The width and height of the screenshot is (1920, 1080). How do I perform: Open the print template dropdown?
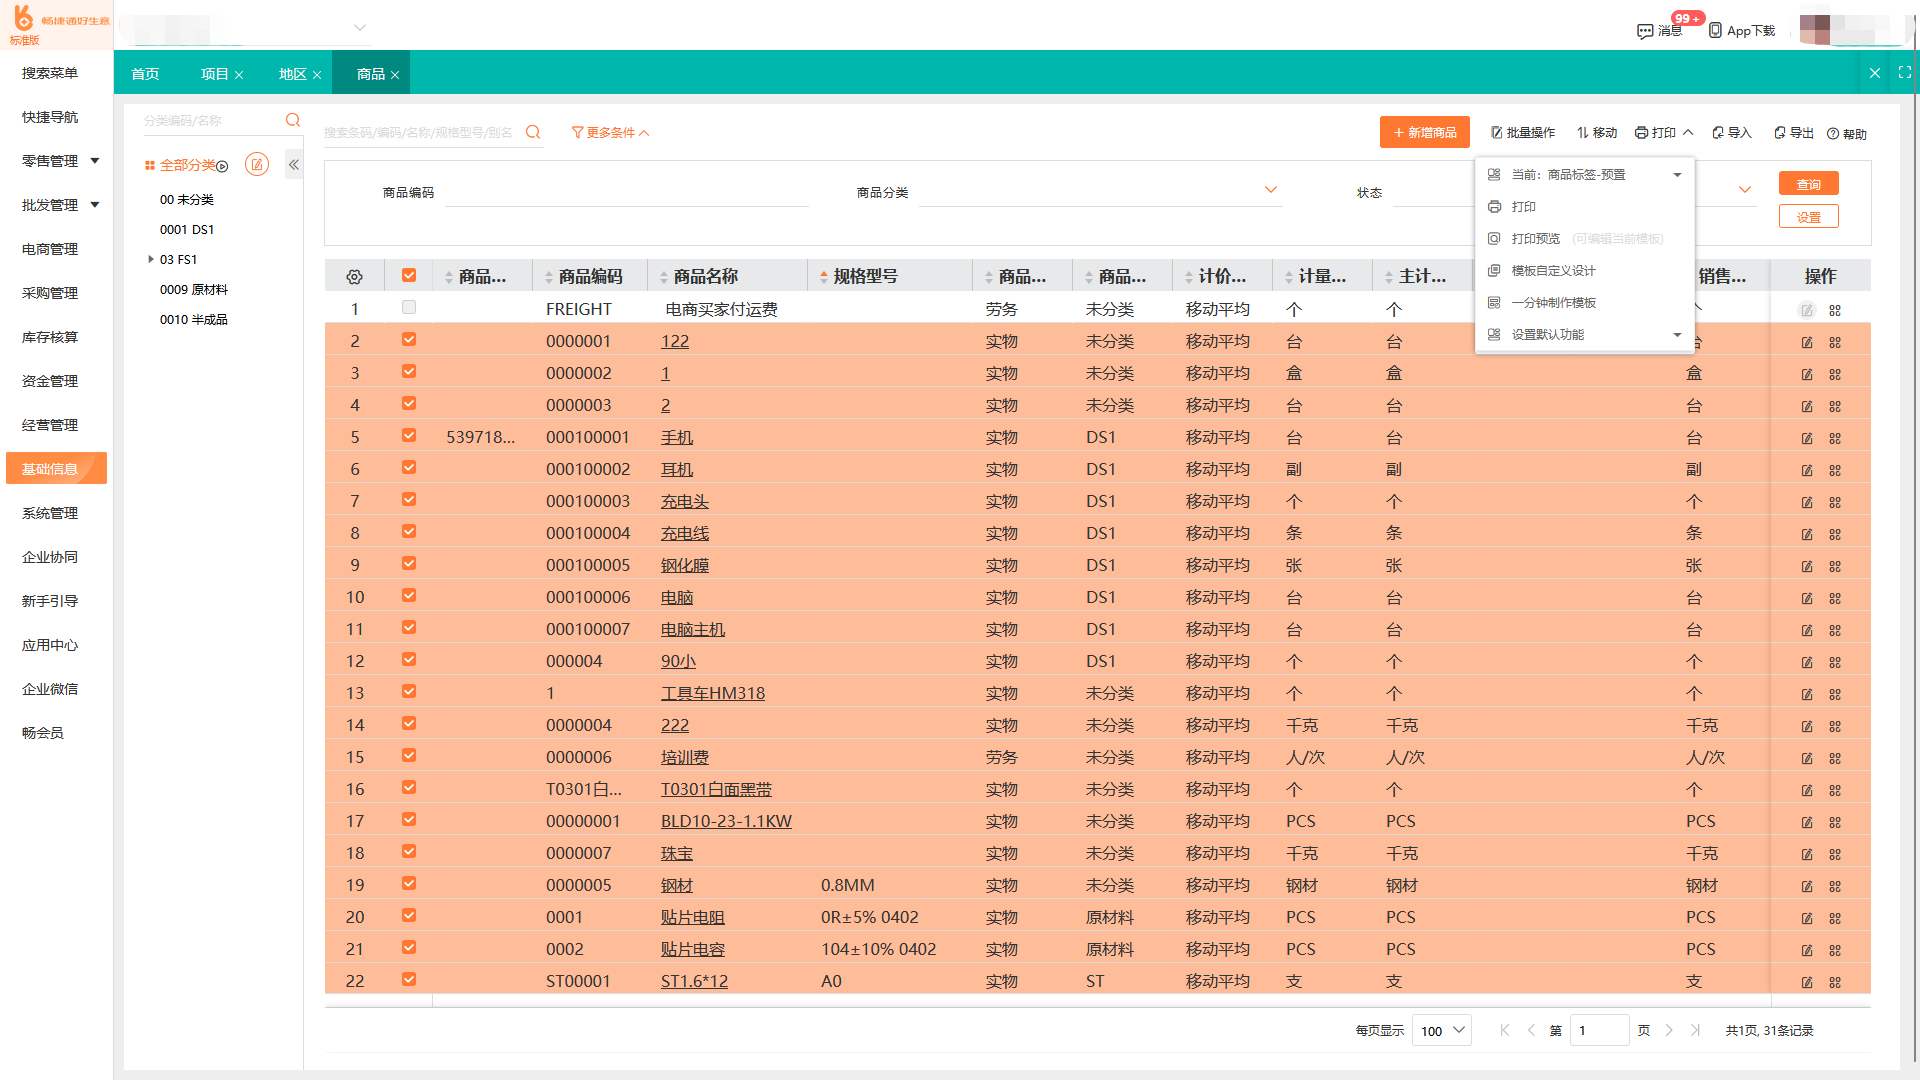(x=1675, y=174)
